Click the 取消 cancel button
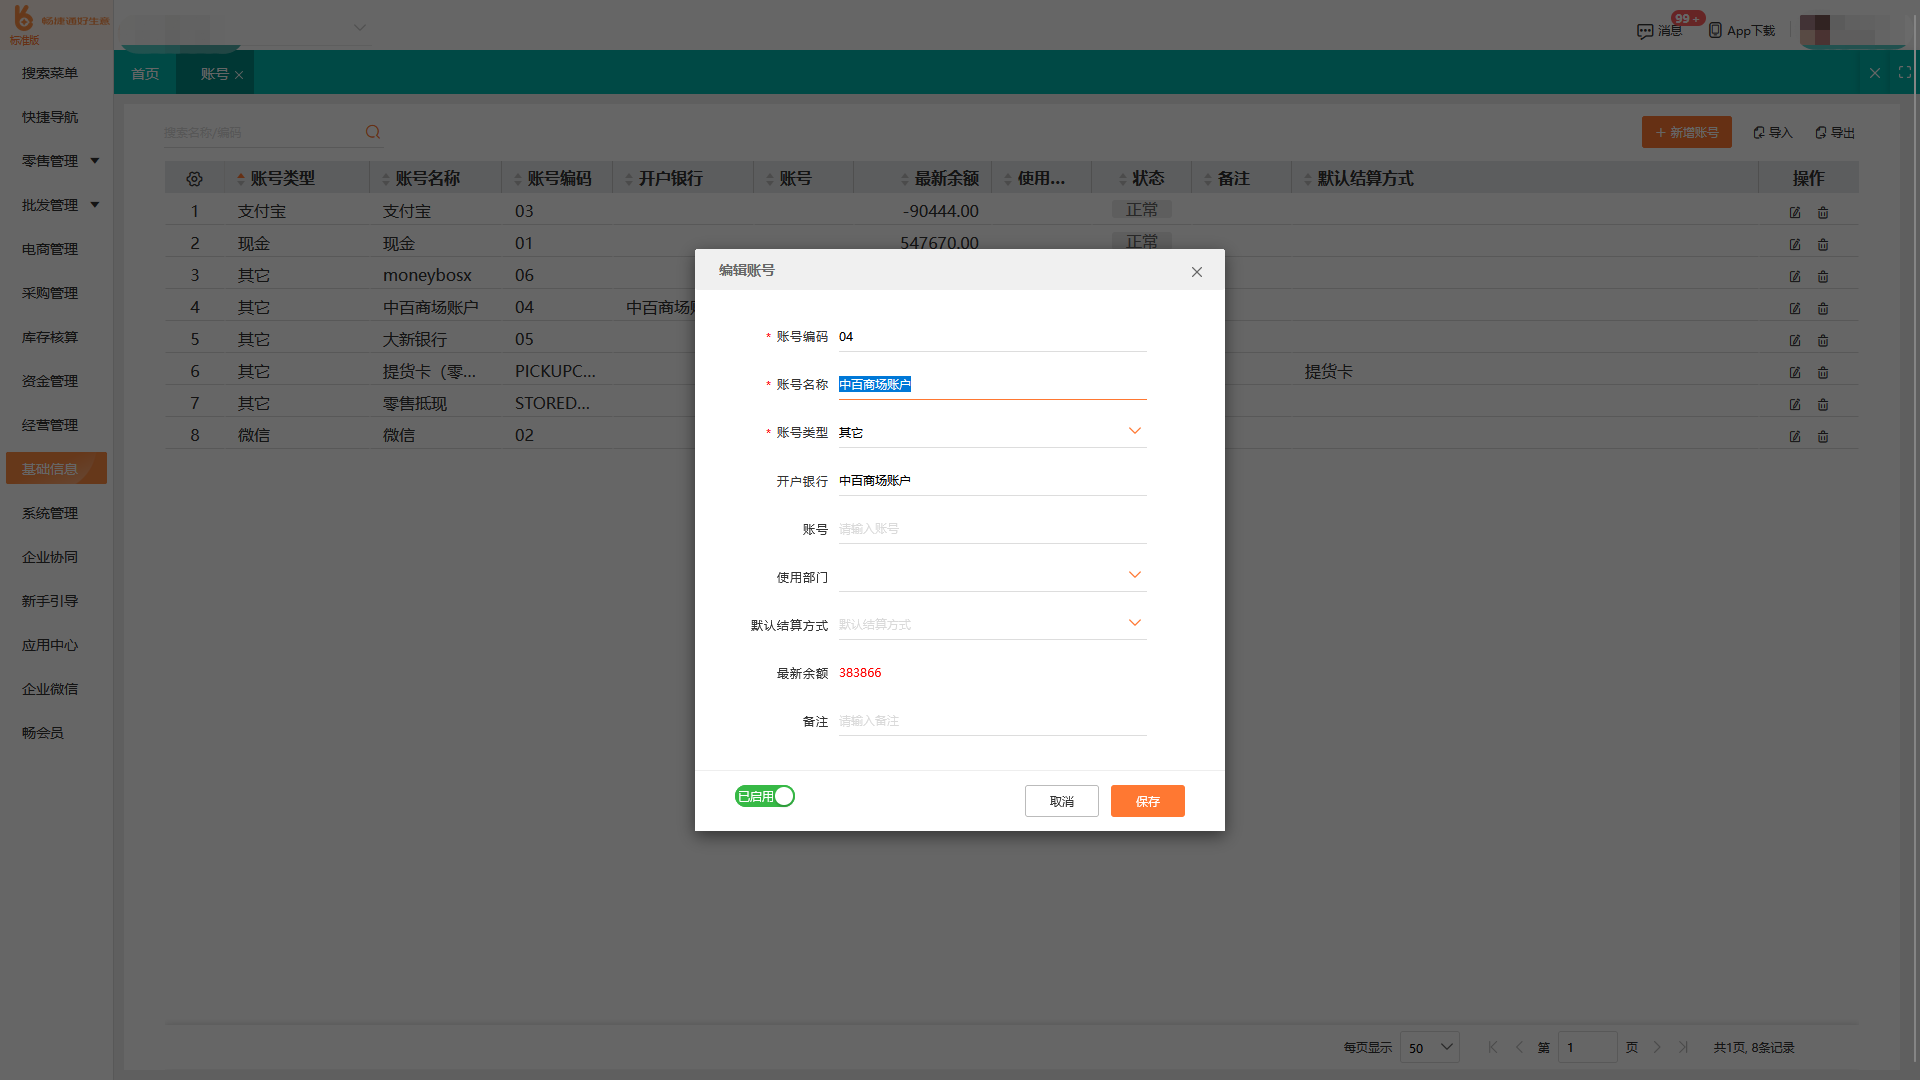Viewport: 1920px width, 1080px height. 1062,800
